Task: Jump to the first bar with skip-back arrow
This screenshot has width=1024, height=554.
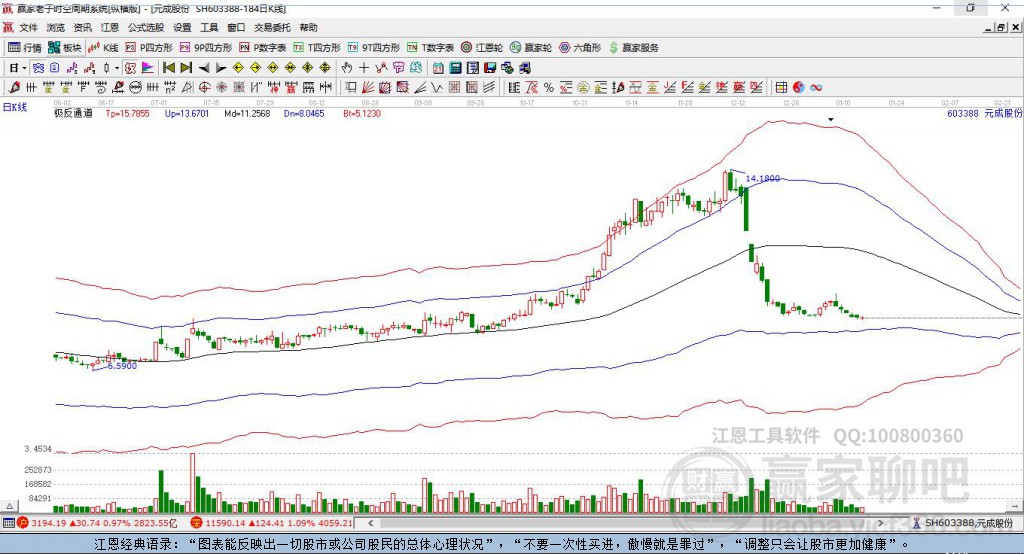Action: tap(169, 68)
